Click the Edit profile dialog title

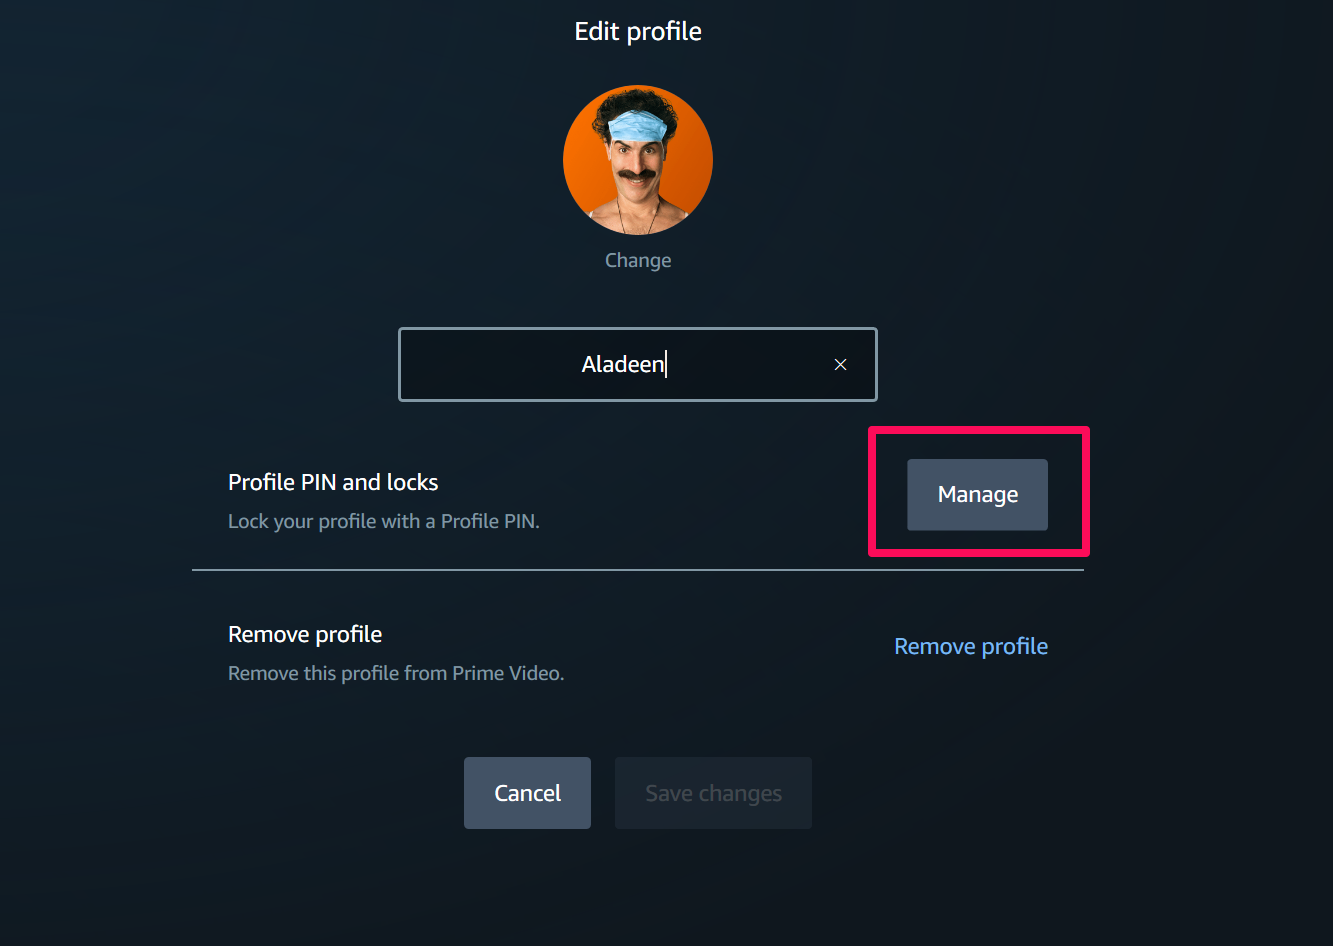pos(637,31)
